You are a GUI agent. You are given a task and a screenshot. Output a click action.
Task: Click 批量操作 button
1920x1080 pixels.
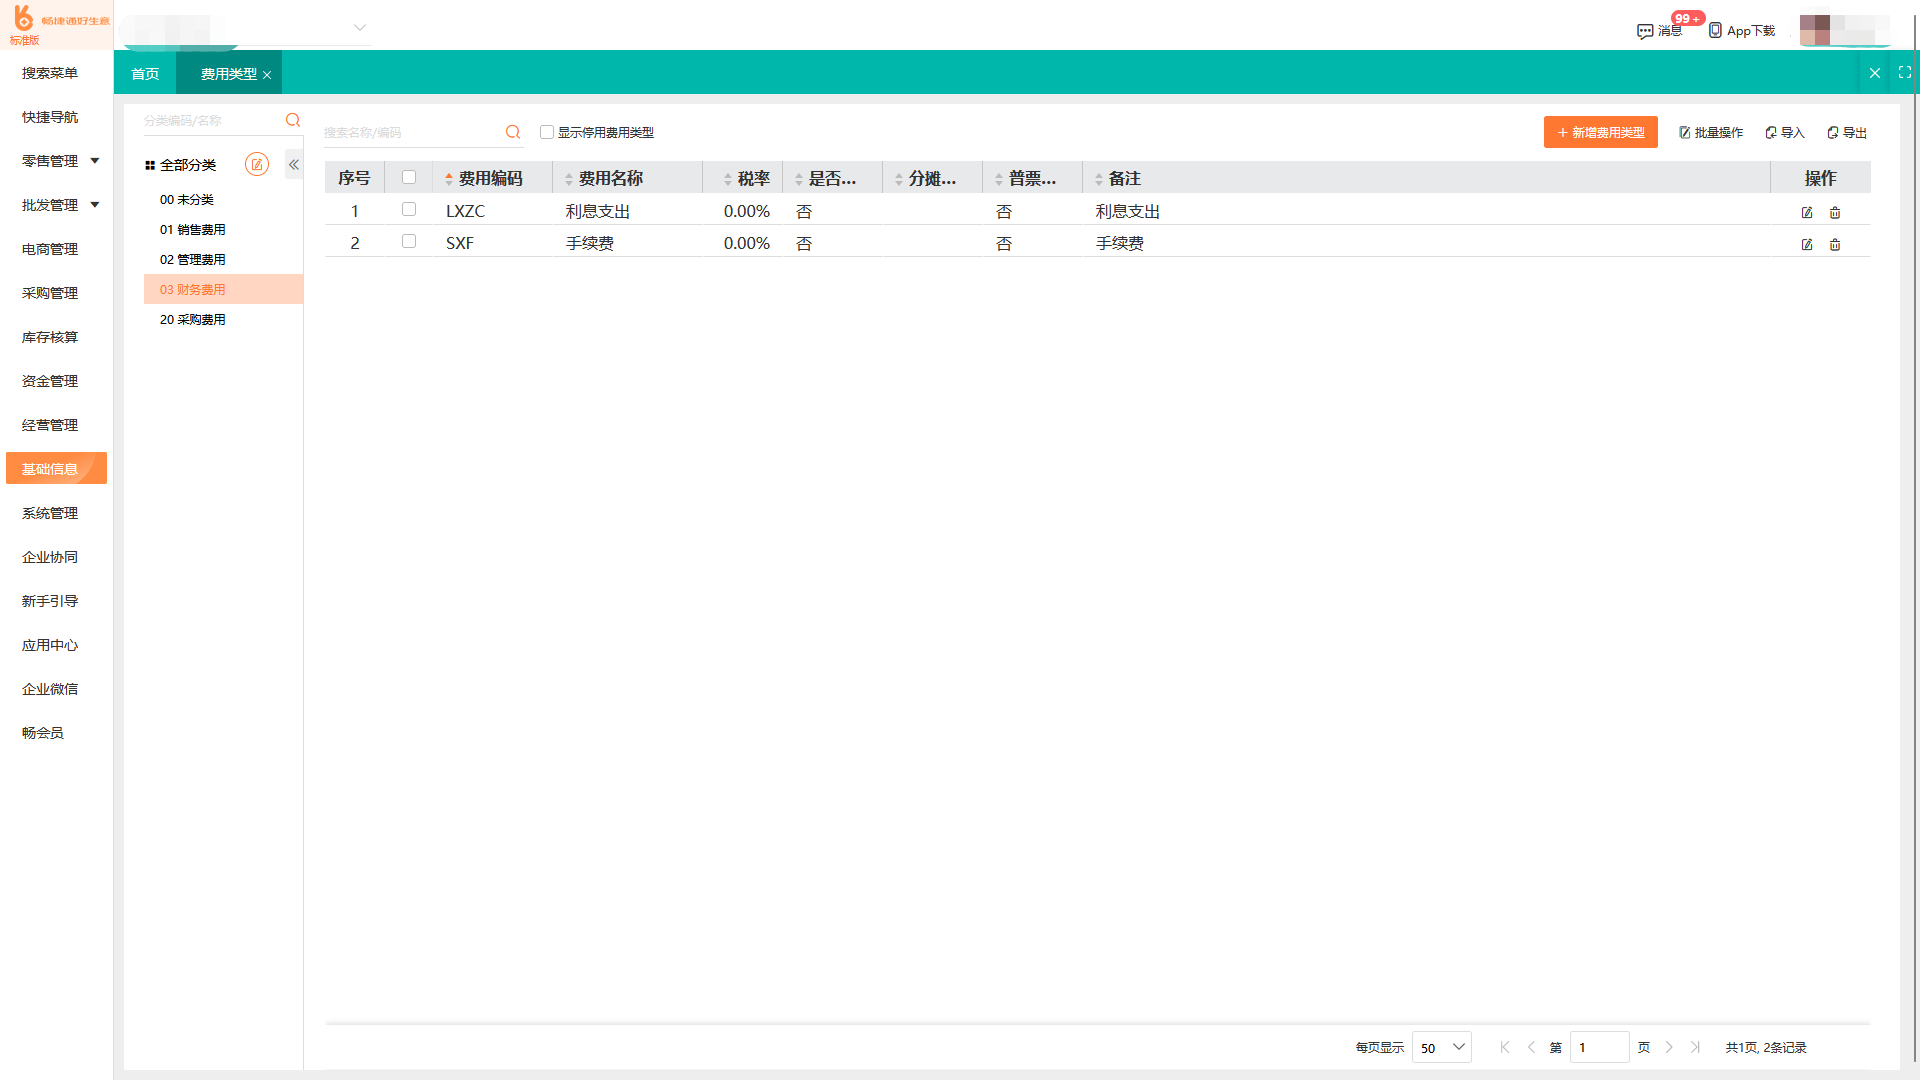click(x=1710, y=131)
